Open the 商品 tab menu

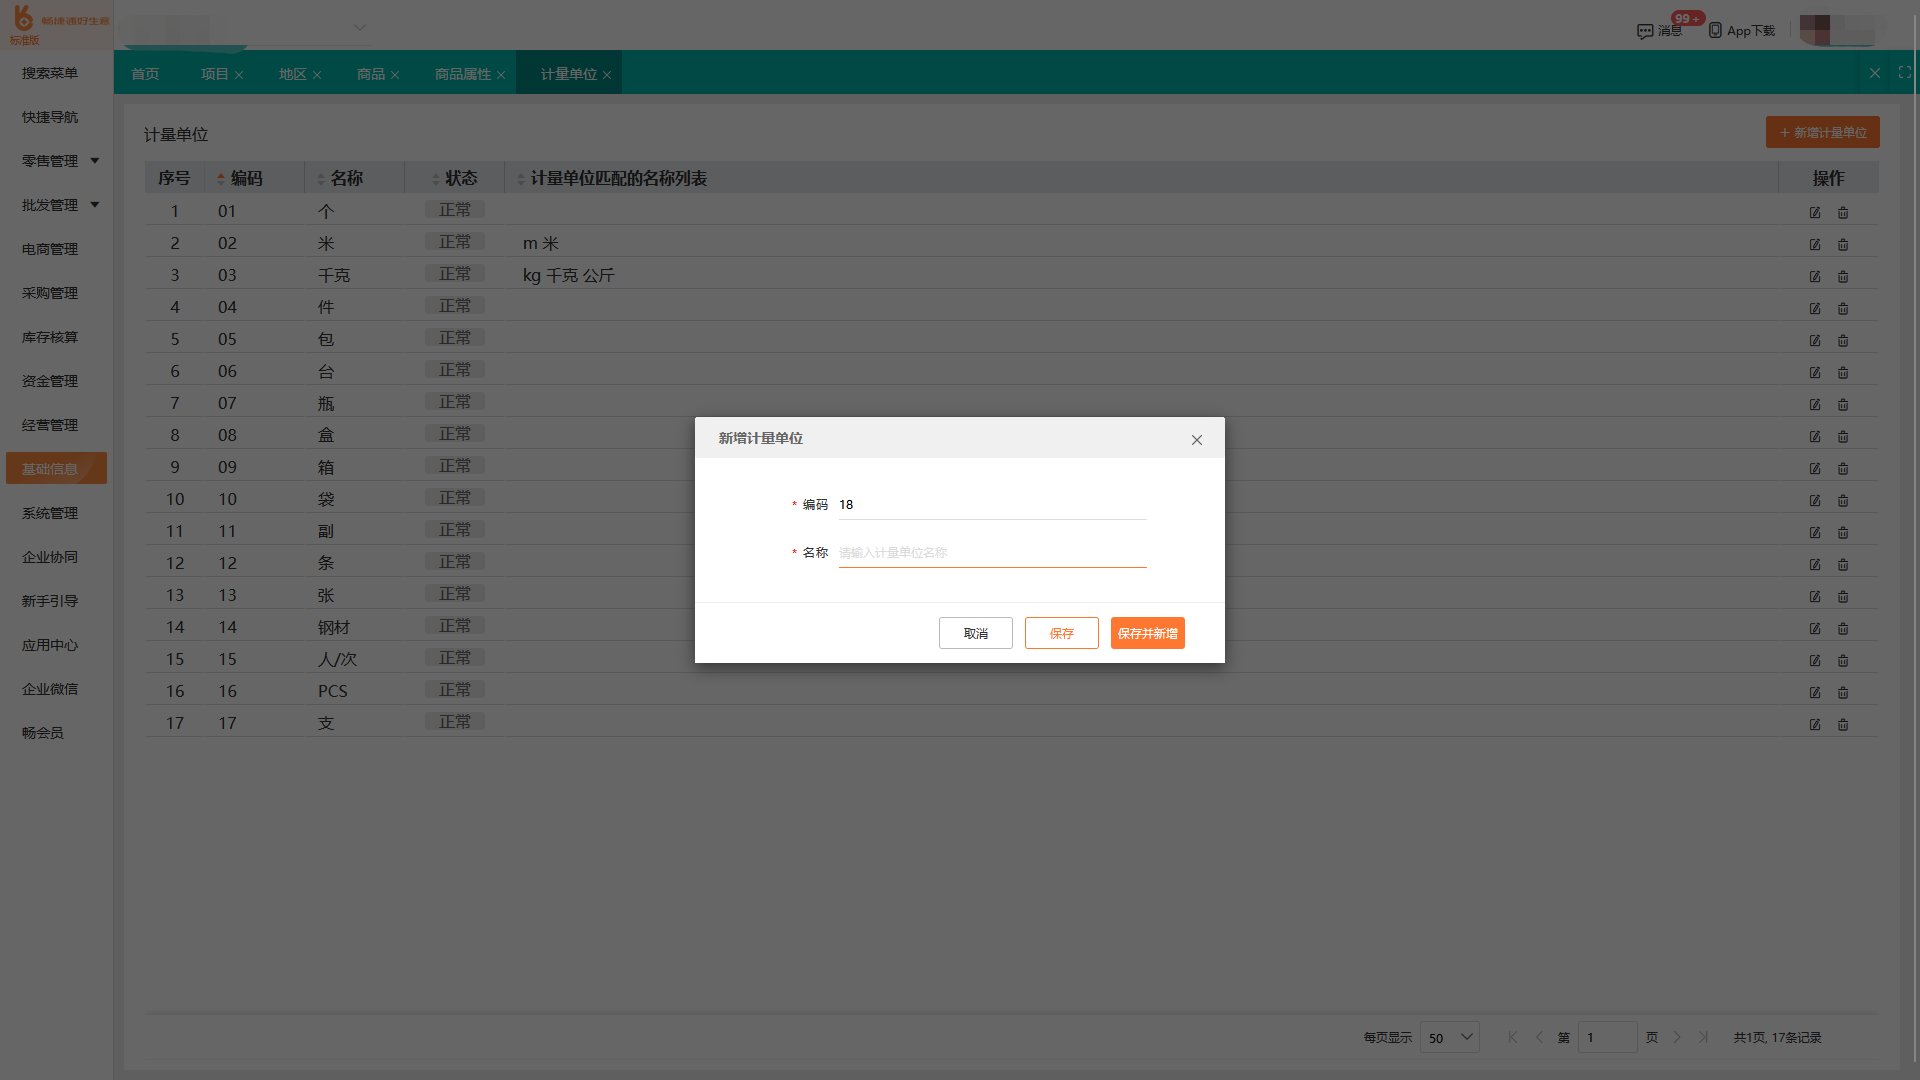(x=371, y=74)
